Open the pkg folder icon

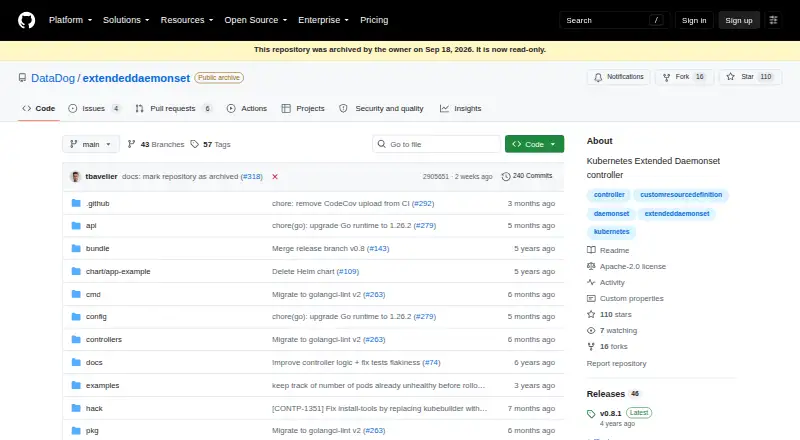point(76,431)
